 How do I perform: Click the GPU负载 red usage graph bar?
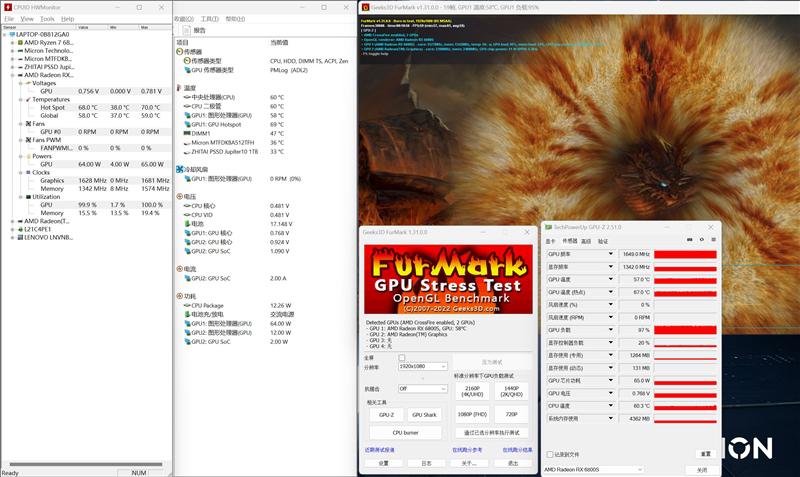click(x=684, y=329)
